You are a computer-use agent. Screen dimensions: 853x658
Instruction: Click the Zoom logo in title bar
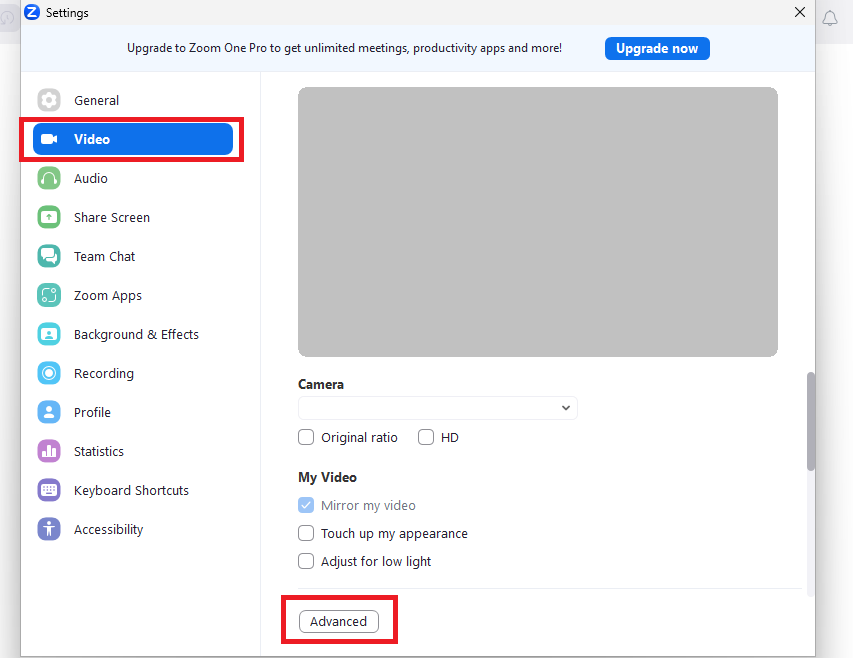click(x=32, y=12)
